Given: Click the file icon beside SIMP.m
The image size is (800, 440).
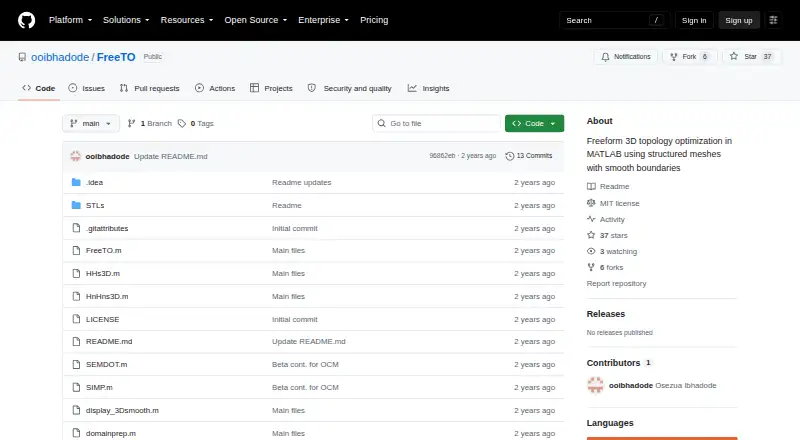Looking at the screenshot, I should (76, 387).
